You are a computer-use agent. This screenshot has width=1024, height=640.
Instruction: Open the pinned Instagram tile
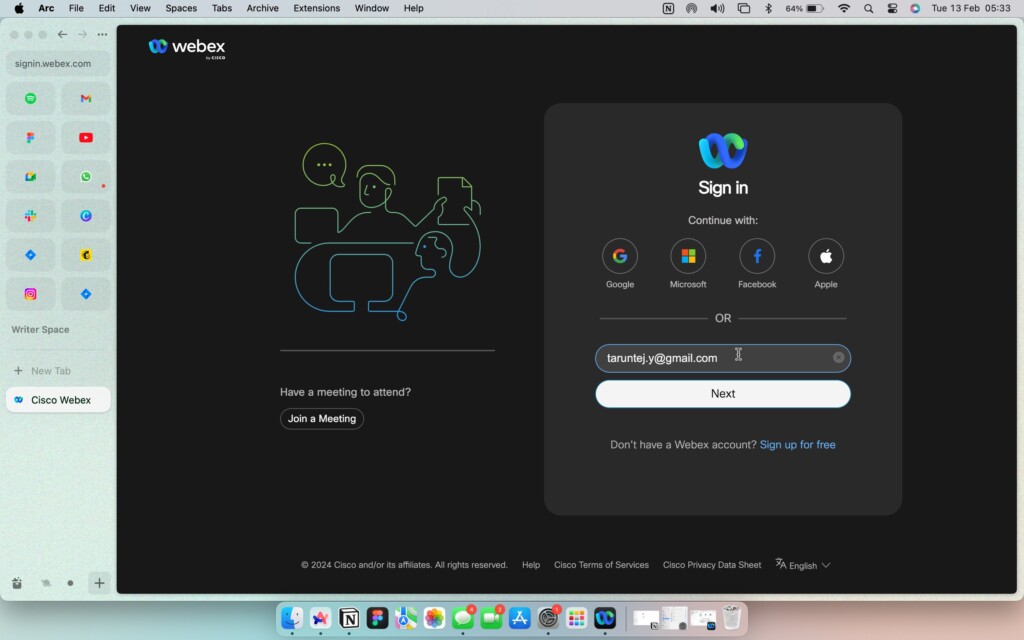pos(31,294)
